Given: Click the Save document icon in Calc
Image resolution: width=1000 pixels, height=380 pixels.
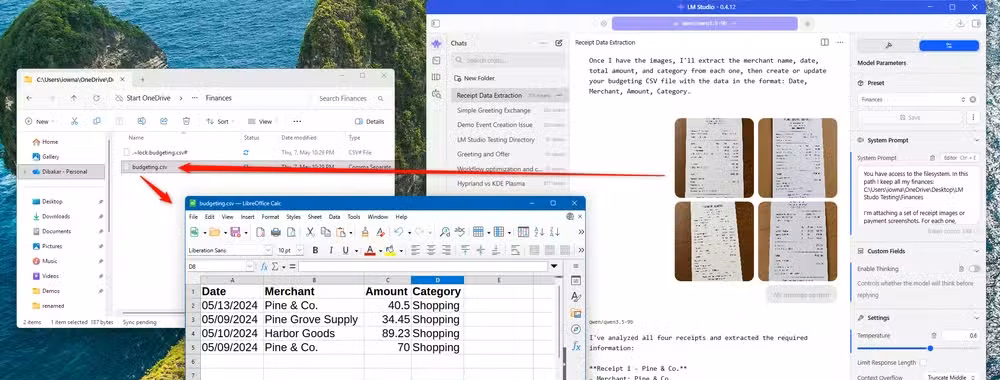Looking at the screenshot, I should tap(235, 232).
